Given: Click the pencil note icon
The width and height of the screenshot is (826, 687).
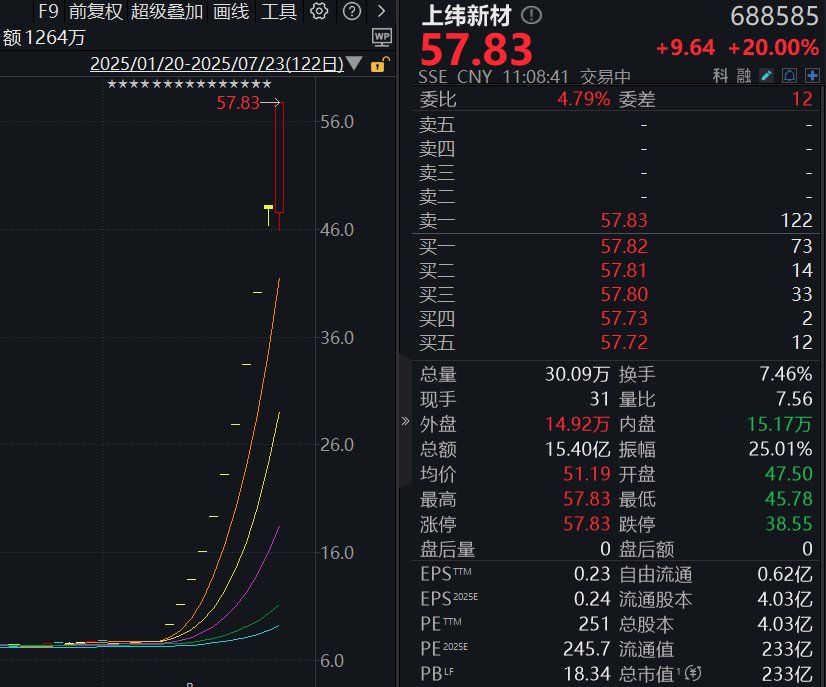Looking at the screenshot, I should click(767, 76).
